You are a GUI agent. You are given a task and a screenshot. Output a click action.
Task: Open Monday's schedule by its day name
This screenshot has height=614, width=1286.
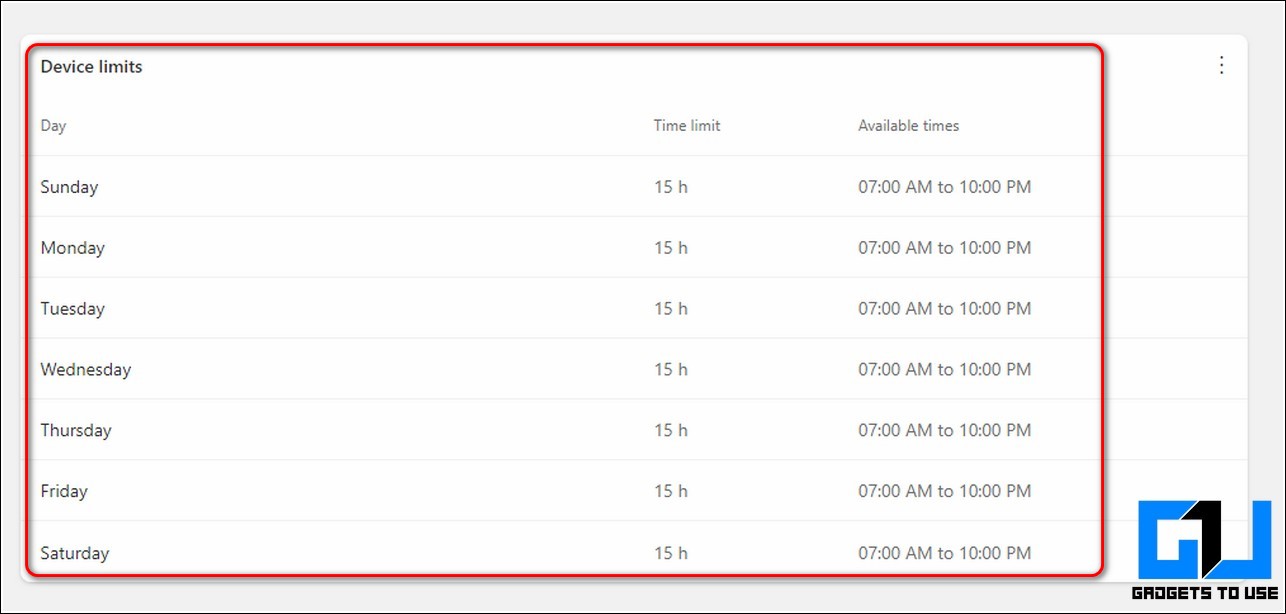tap(72, 248)
